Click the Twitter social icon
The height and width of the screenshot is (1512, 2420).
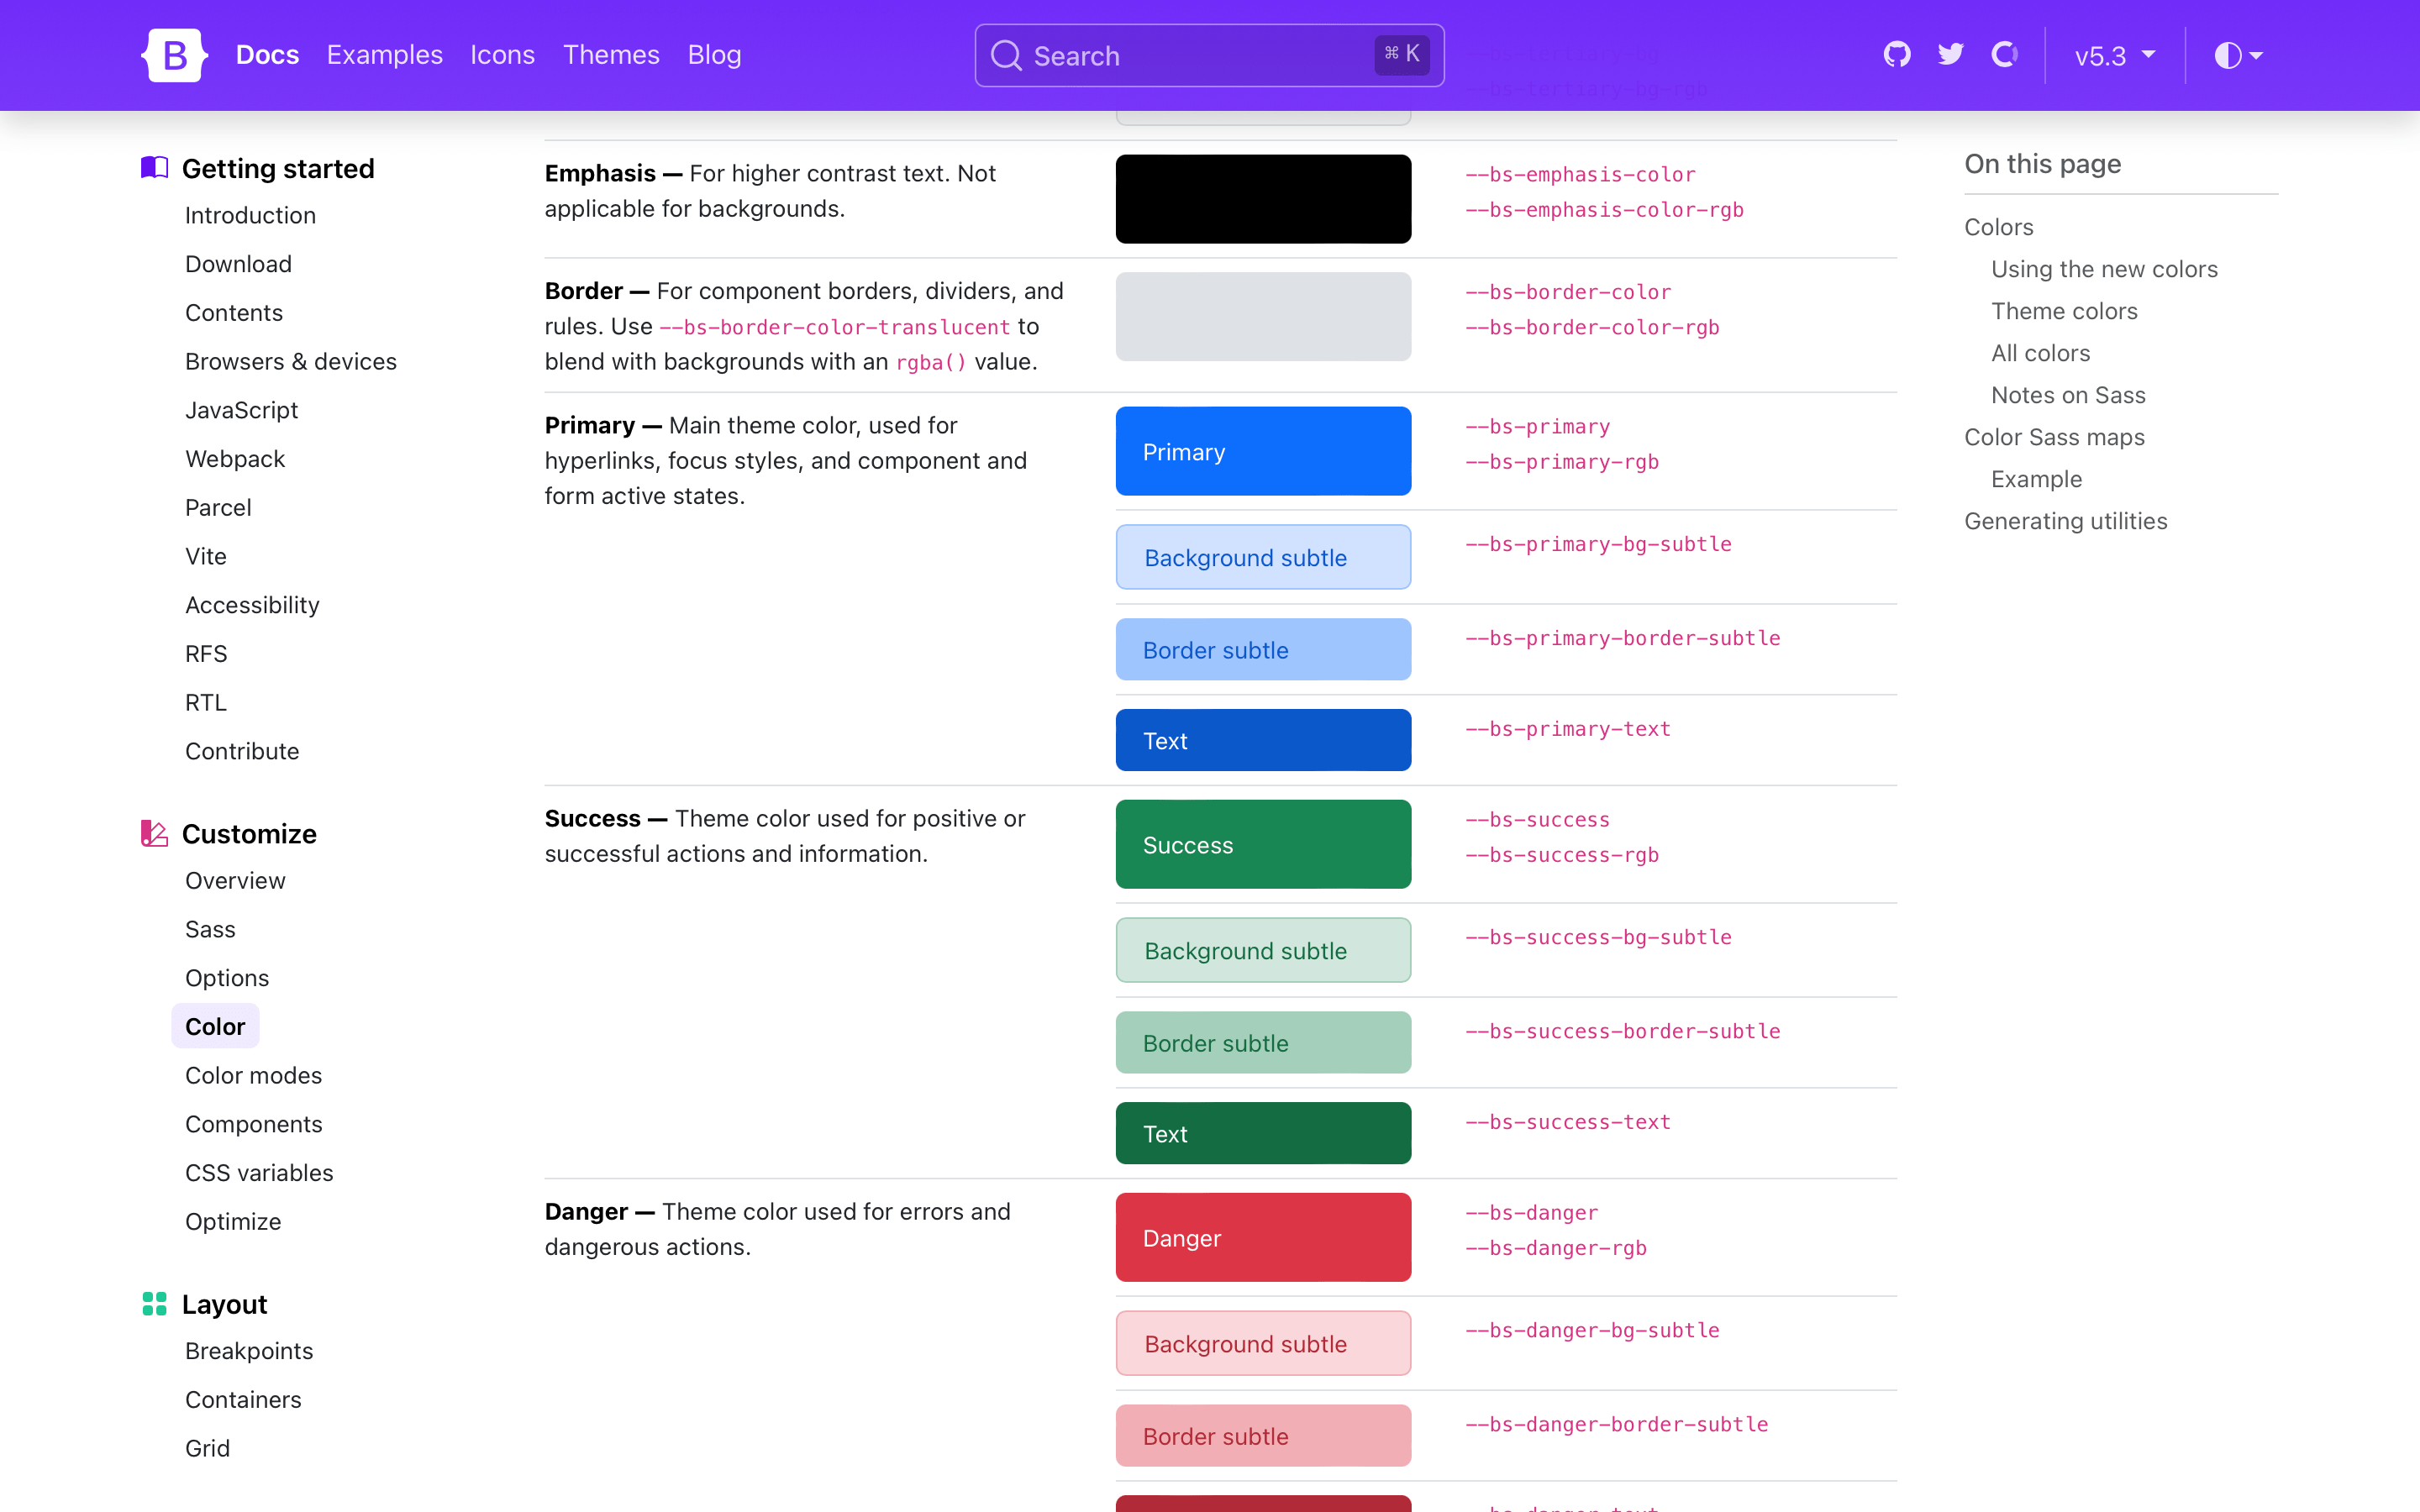click(x=1949, y=54)
